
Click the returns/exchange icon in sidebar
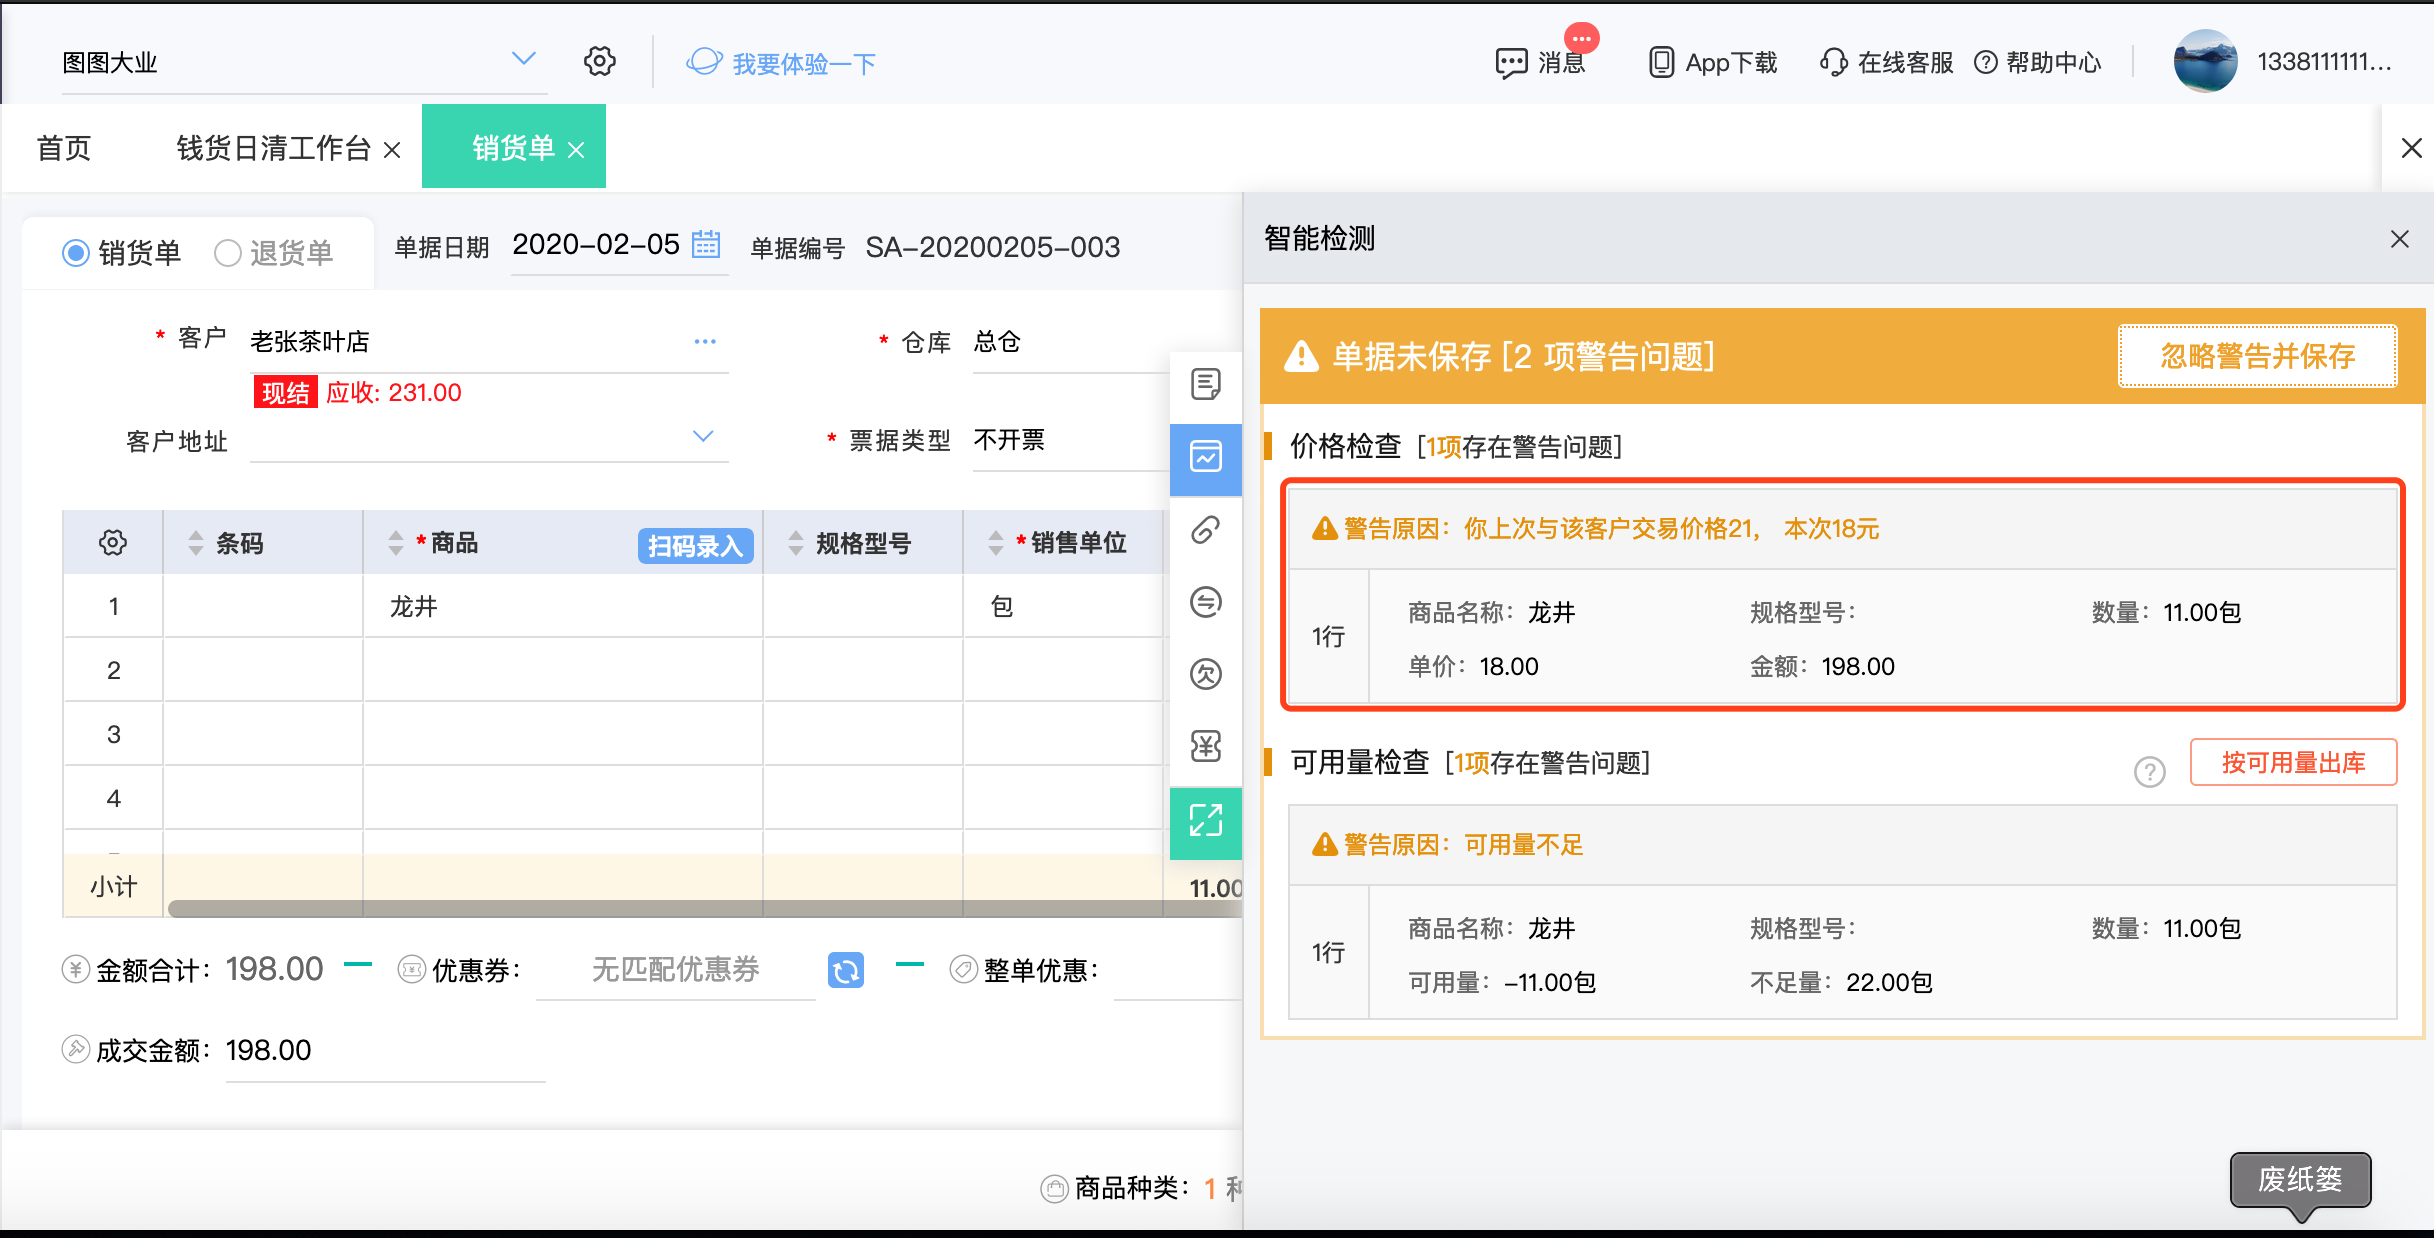(1204, 602)
